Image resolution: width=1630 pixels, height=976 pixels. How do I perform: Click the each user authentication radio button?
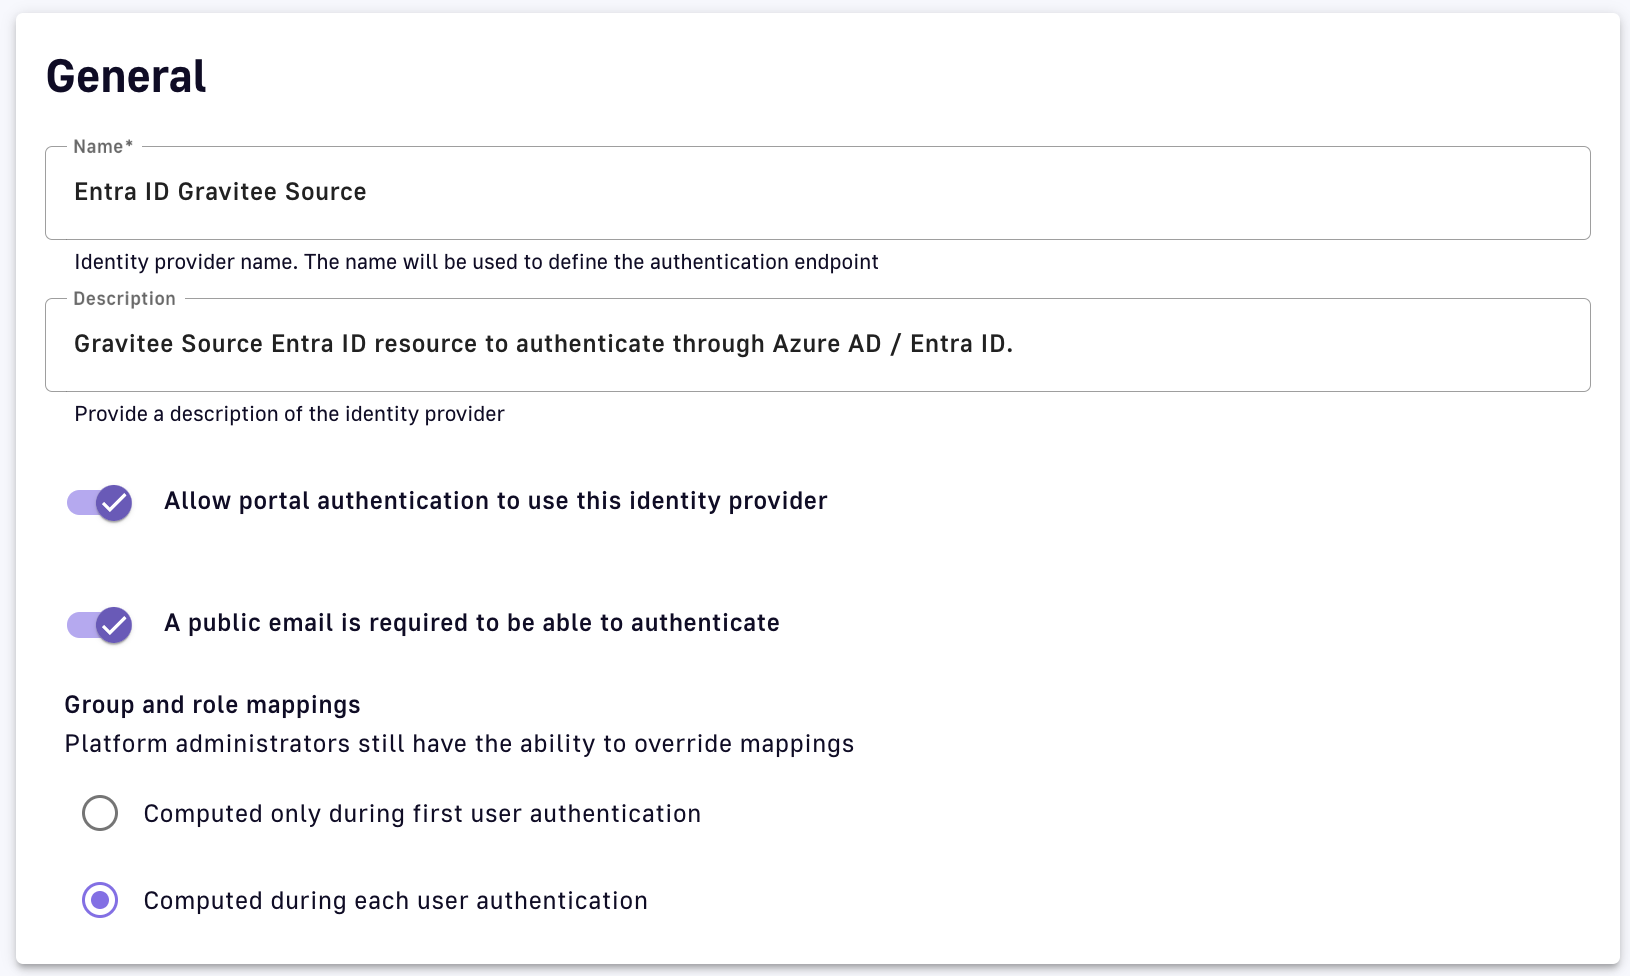click(x=100, y=900)
